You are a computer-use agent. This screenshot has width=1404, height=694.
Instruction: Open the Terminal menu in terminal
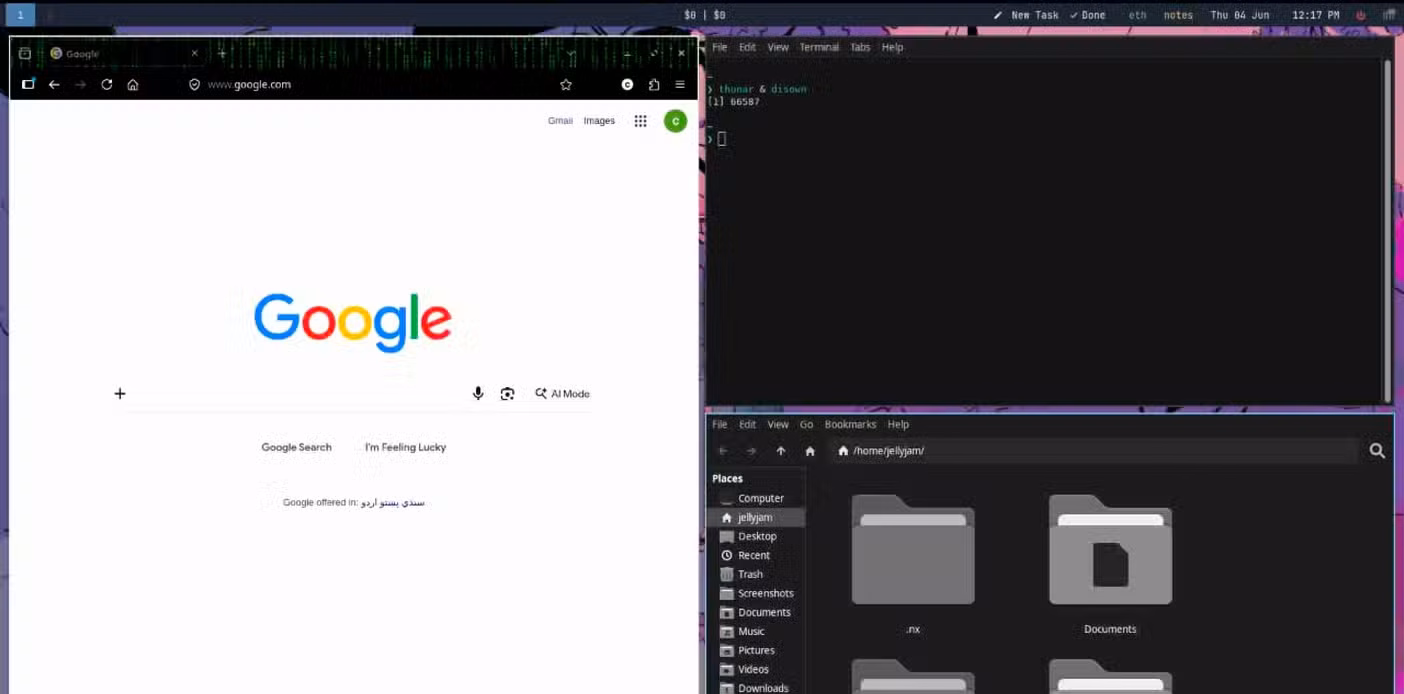pos(819,47)
